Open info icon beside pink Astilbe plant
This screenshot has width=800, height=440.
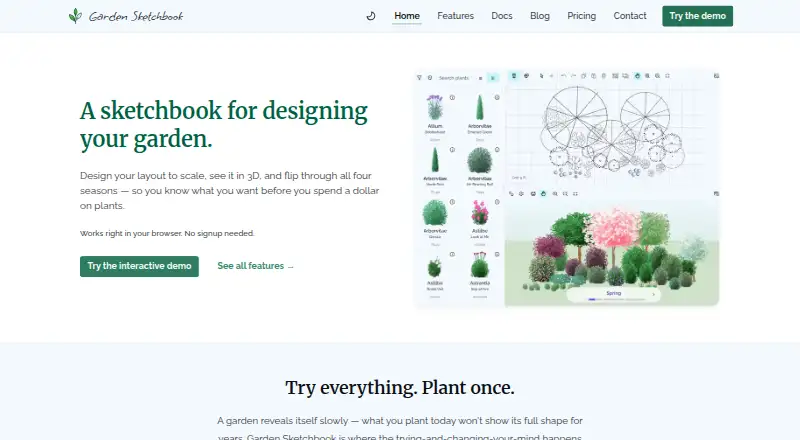[497, 202]
